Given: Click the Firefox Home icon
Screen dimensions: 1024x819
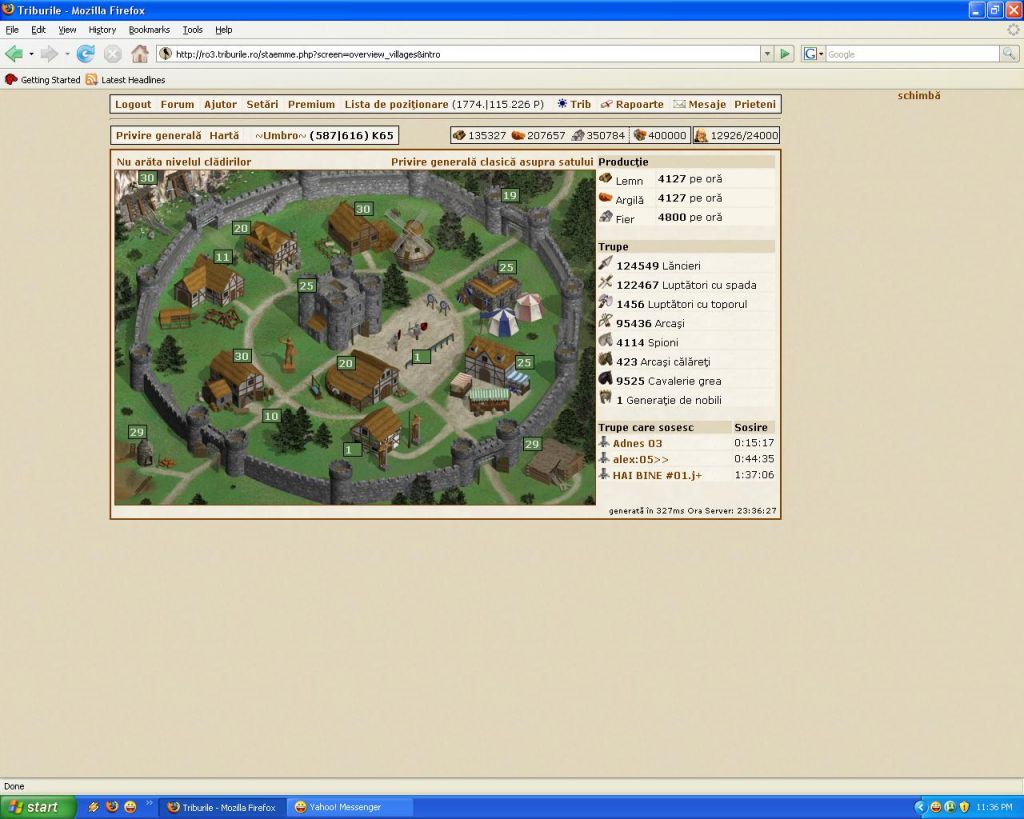Looking at the screenshot, I should [x=140, y=54].
